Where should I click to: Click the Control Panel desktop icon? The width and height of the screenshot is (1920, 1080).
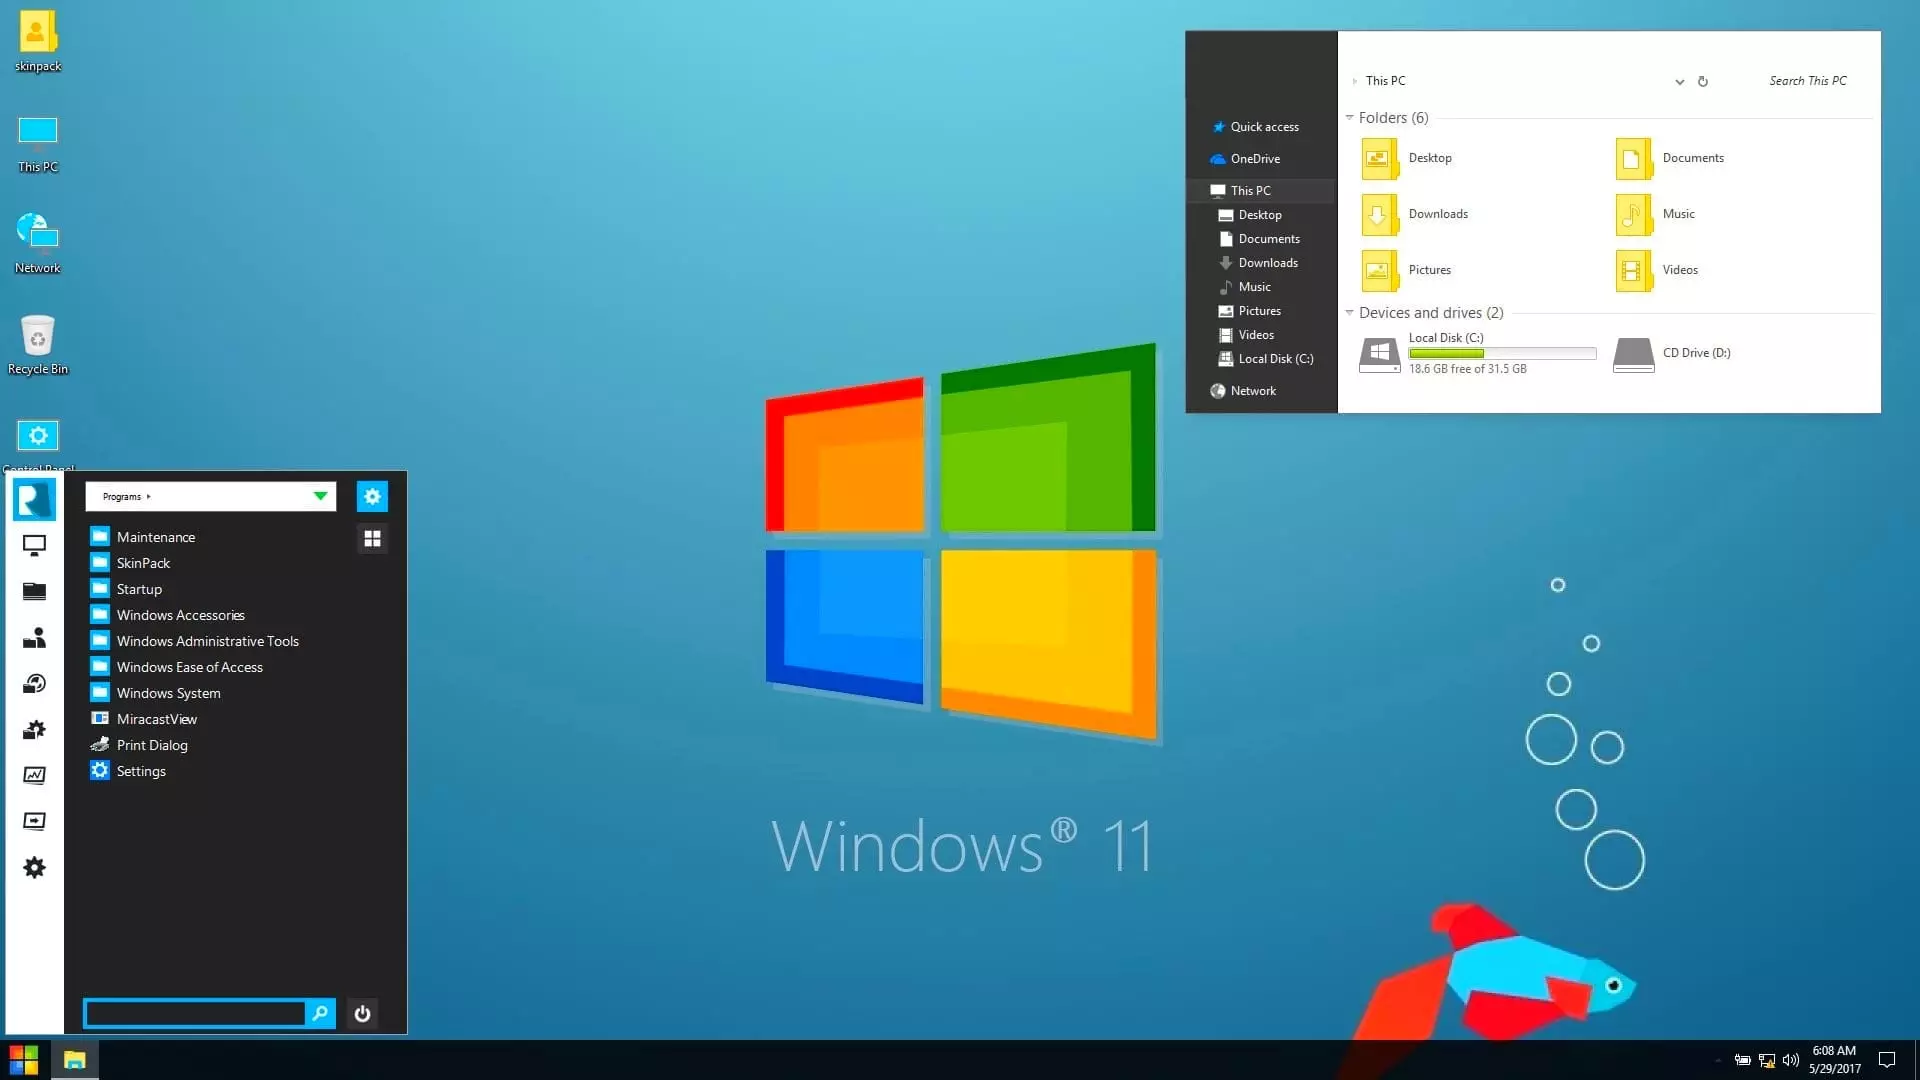37,435
